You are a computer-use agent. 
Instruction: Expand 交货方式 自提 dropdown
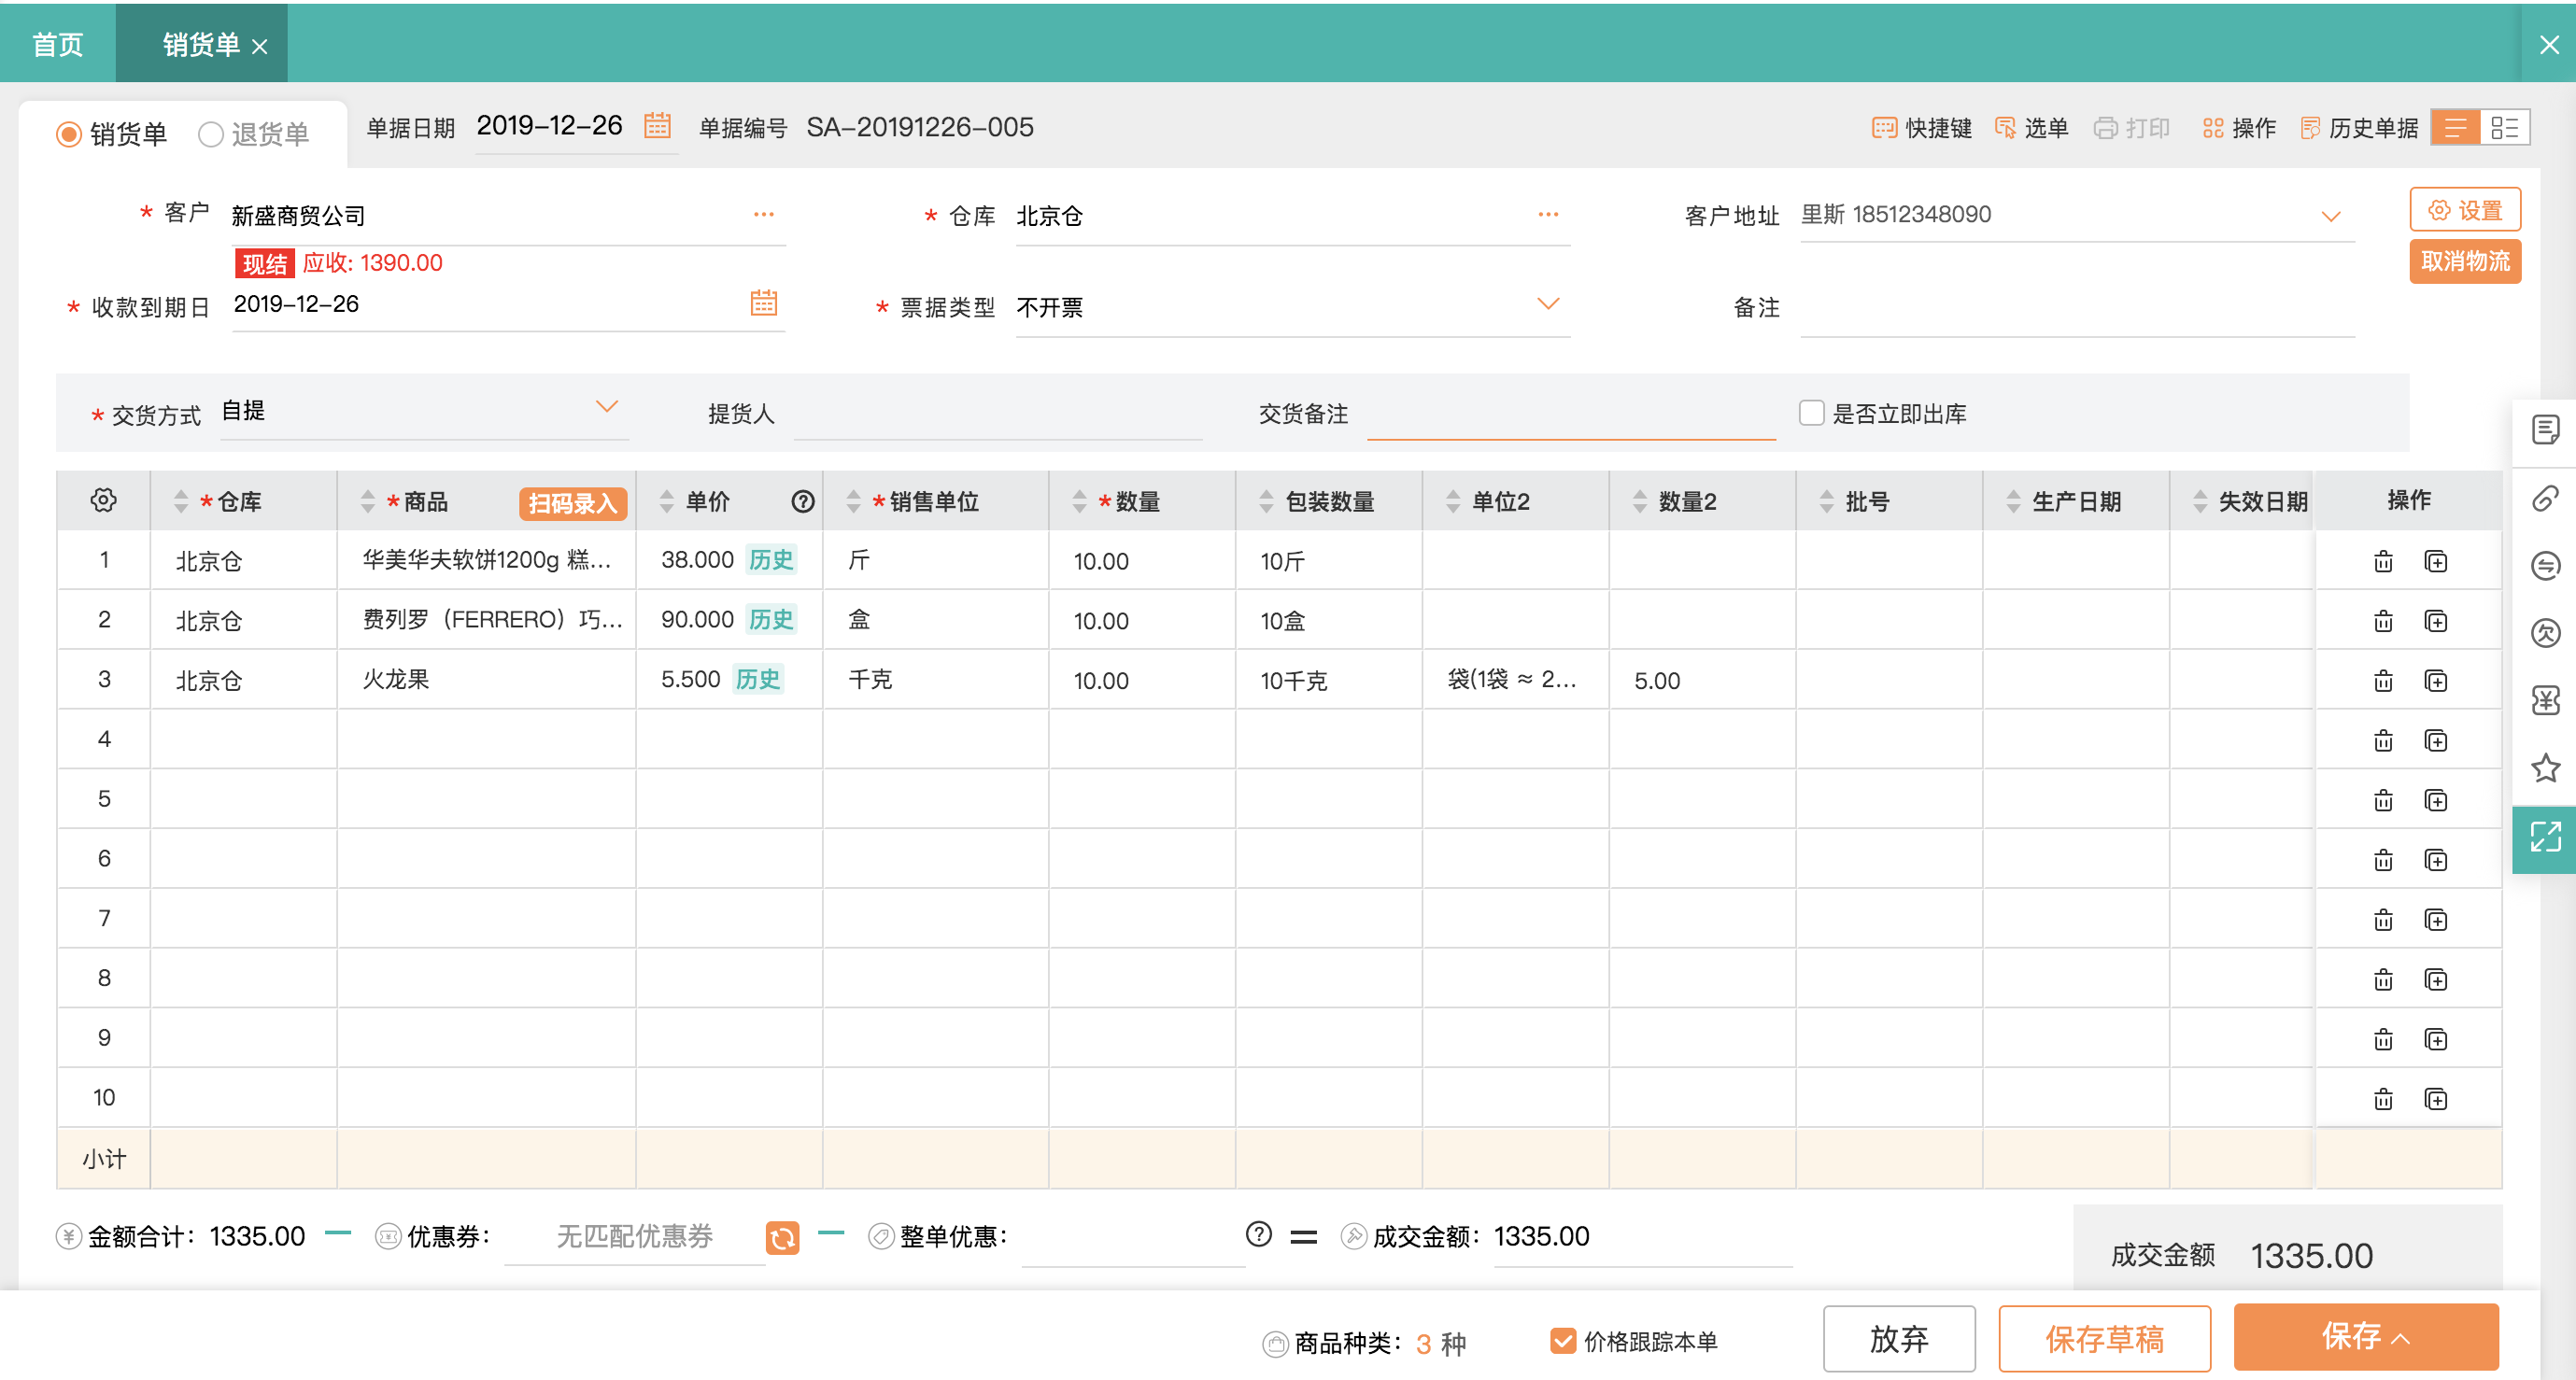pyautogui.click(x=608, y=413)
